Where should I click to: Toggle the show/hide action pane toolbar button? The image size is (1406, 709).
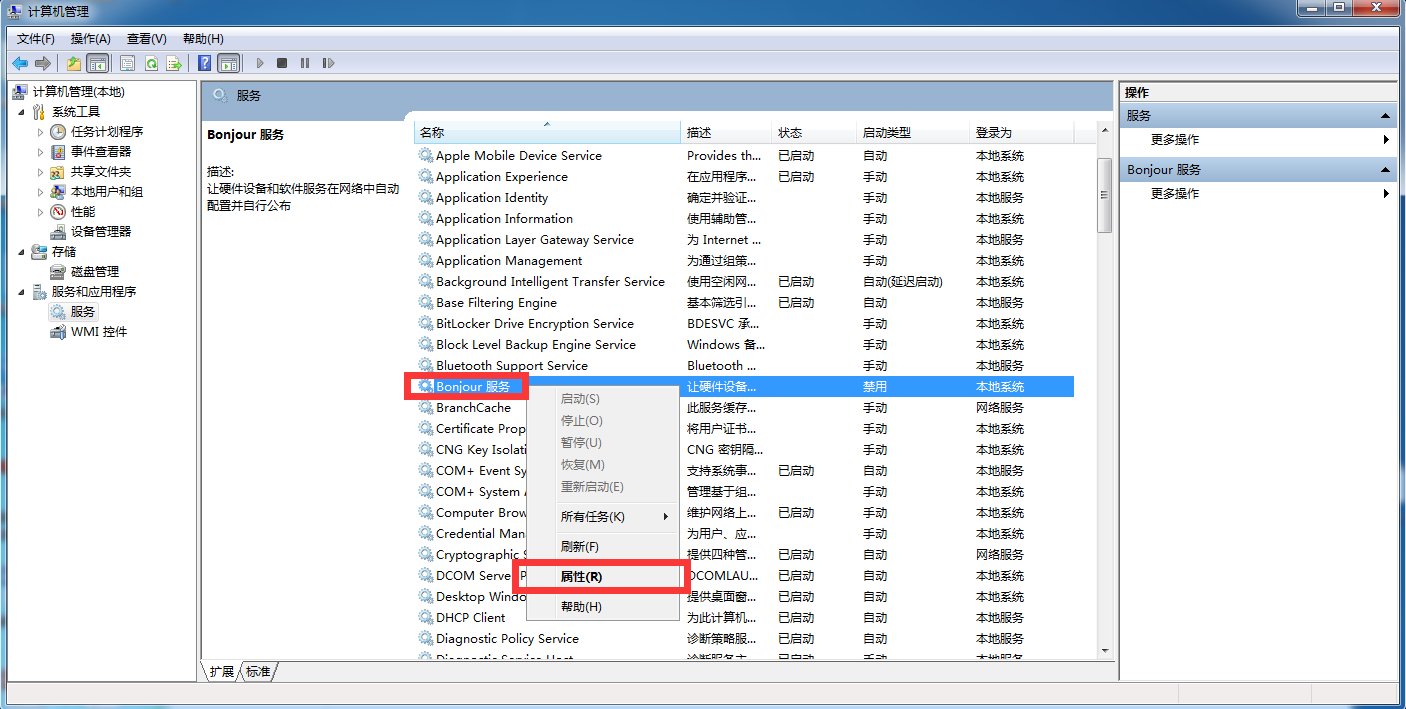pyautogui.click(x=229, y=63)
